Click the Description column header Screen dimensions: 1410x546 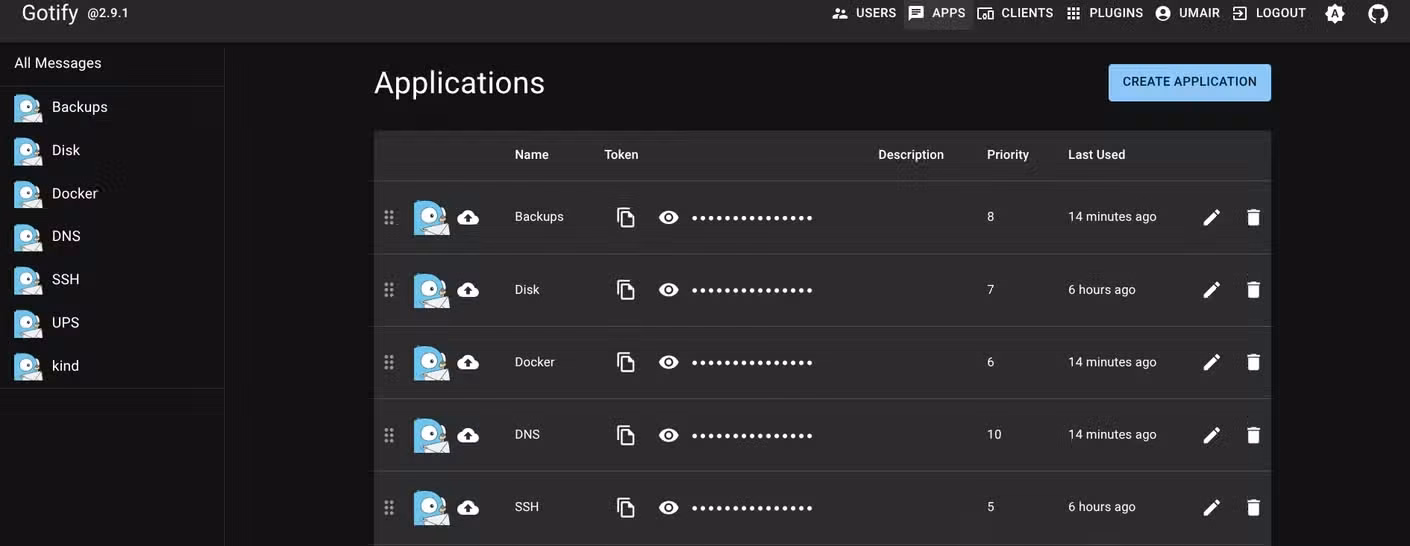click(x=911, y=155)
